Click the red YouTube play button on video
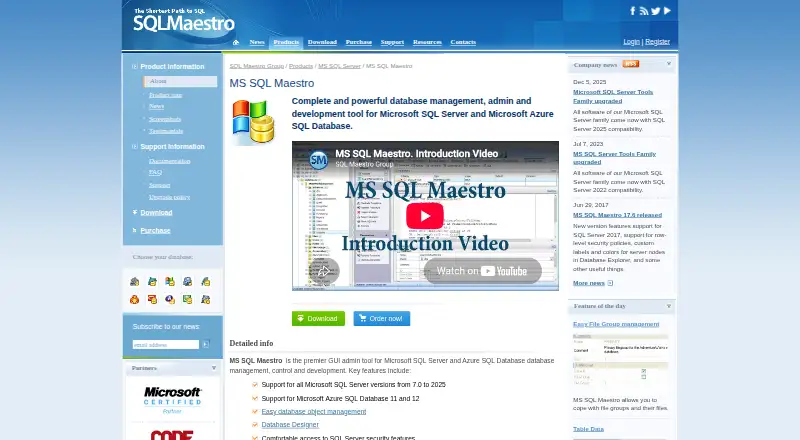The height and width of the screenshot is (440, 800). pos(425,216)
